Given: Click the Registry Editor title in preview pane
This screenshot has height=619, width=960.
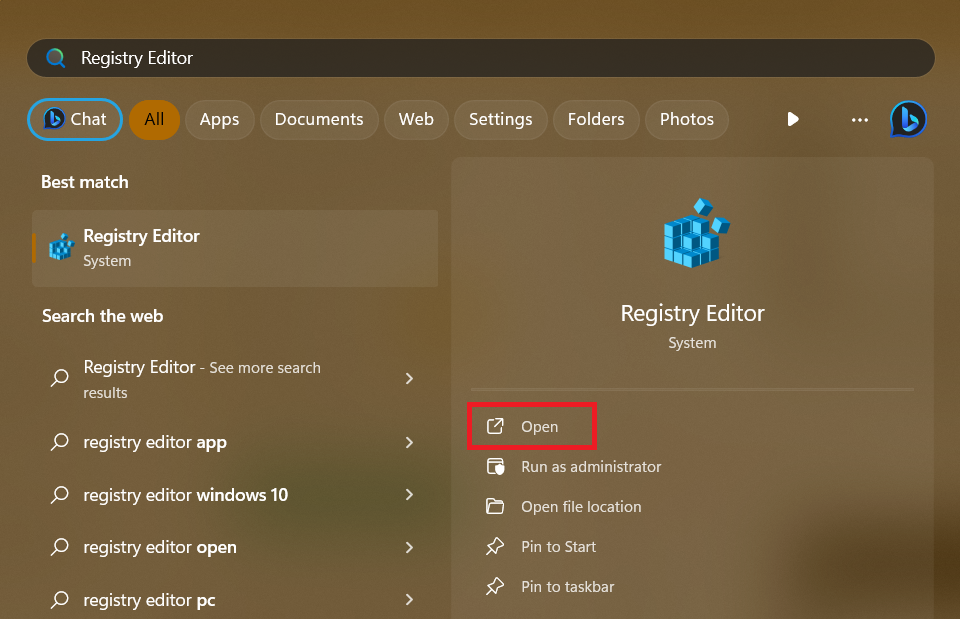Looking at the screenshot, I should coord(692,313).
